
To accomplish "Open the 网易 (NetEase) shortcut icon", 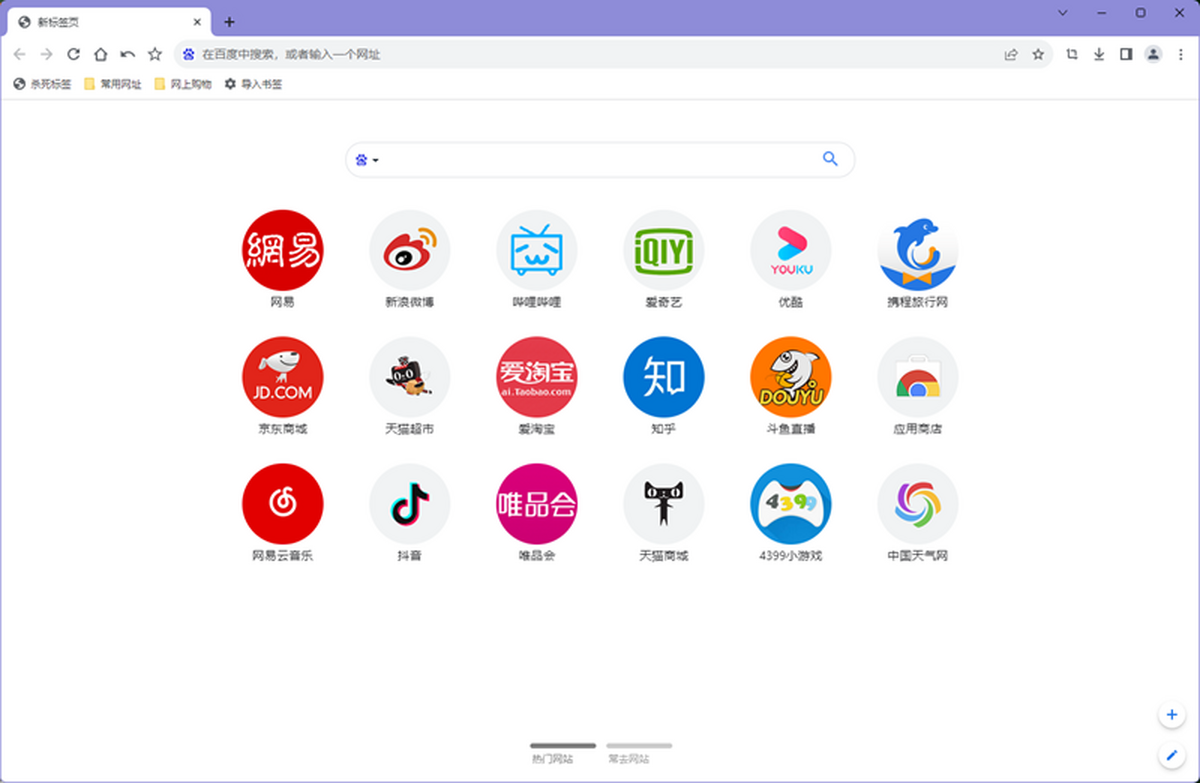I will [283, 251].
